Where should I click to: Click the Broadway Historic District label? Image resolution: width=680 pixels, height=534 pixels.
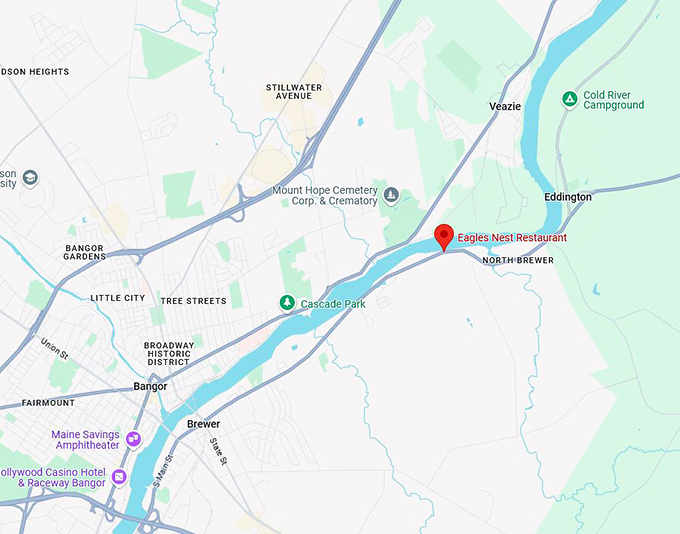(x=169, y=354)
